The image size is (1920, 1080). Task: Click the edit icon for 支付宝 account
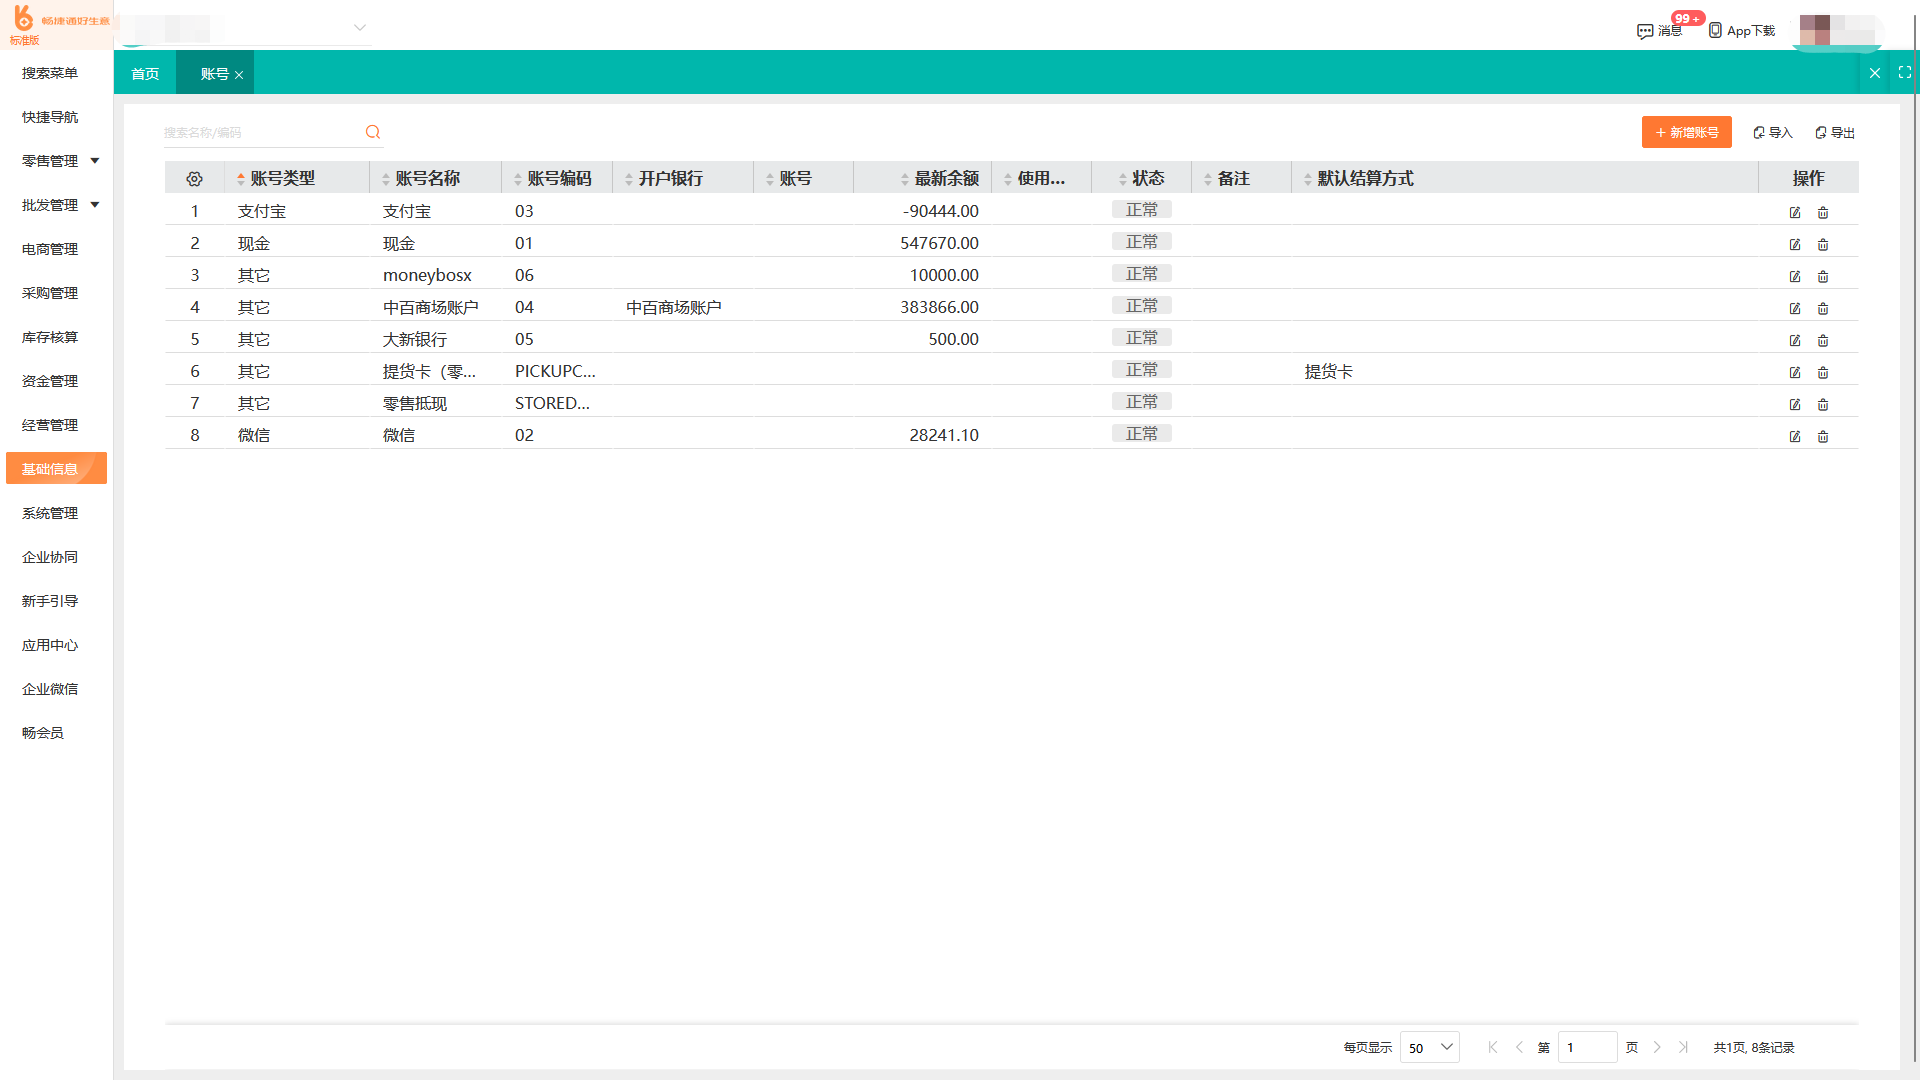(1795, 212)
